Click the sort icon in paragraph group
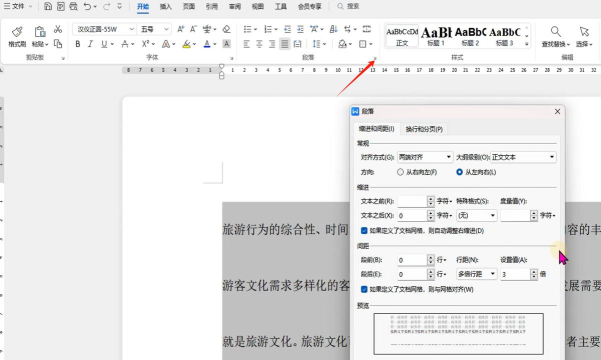601x360 pixels. (333, 29)
